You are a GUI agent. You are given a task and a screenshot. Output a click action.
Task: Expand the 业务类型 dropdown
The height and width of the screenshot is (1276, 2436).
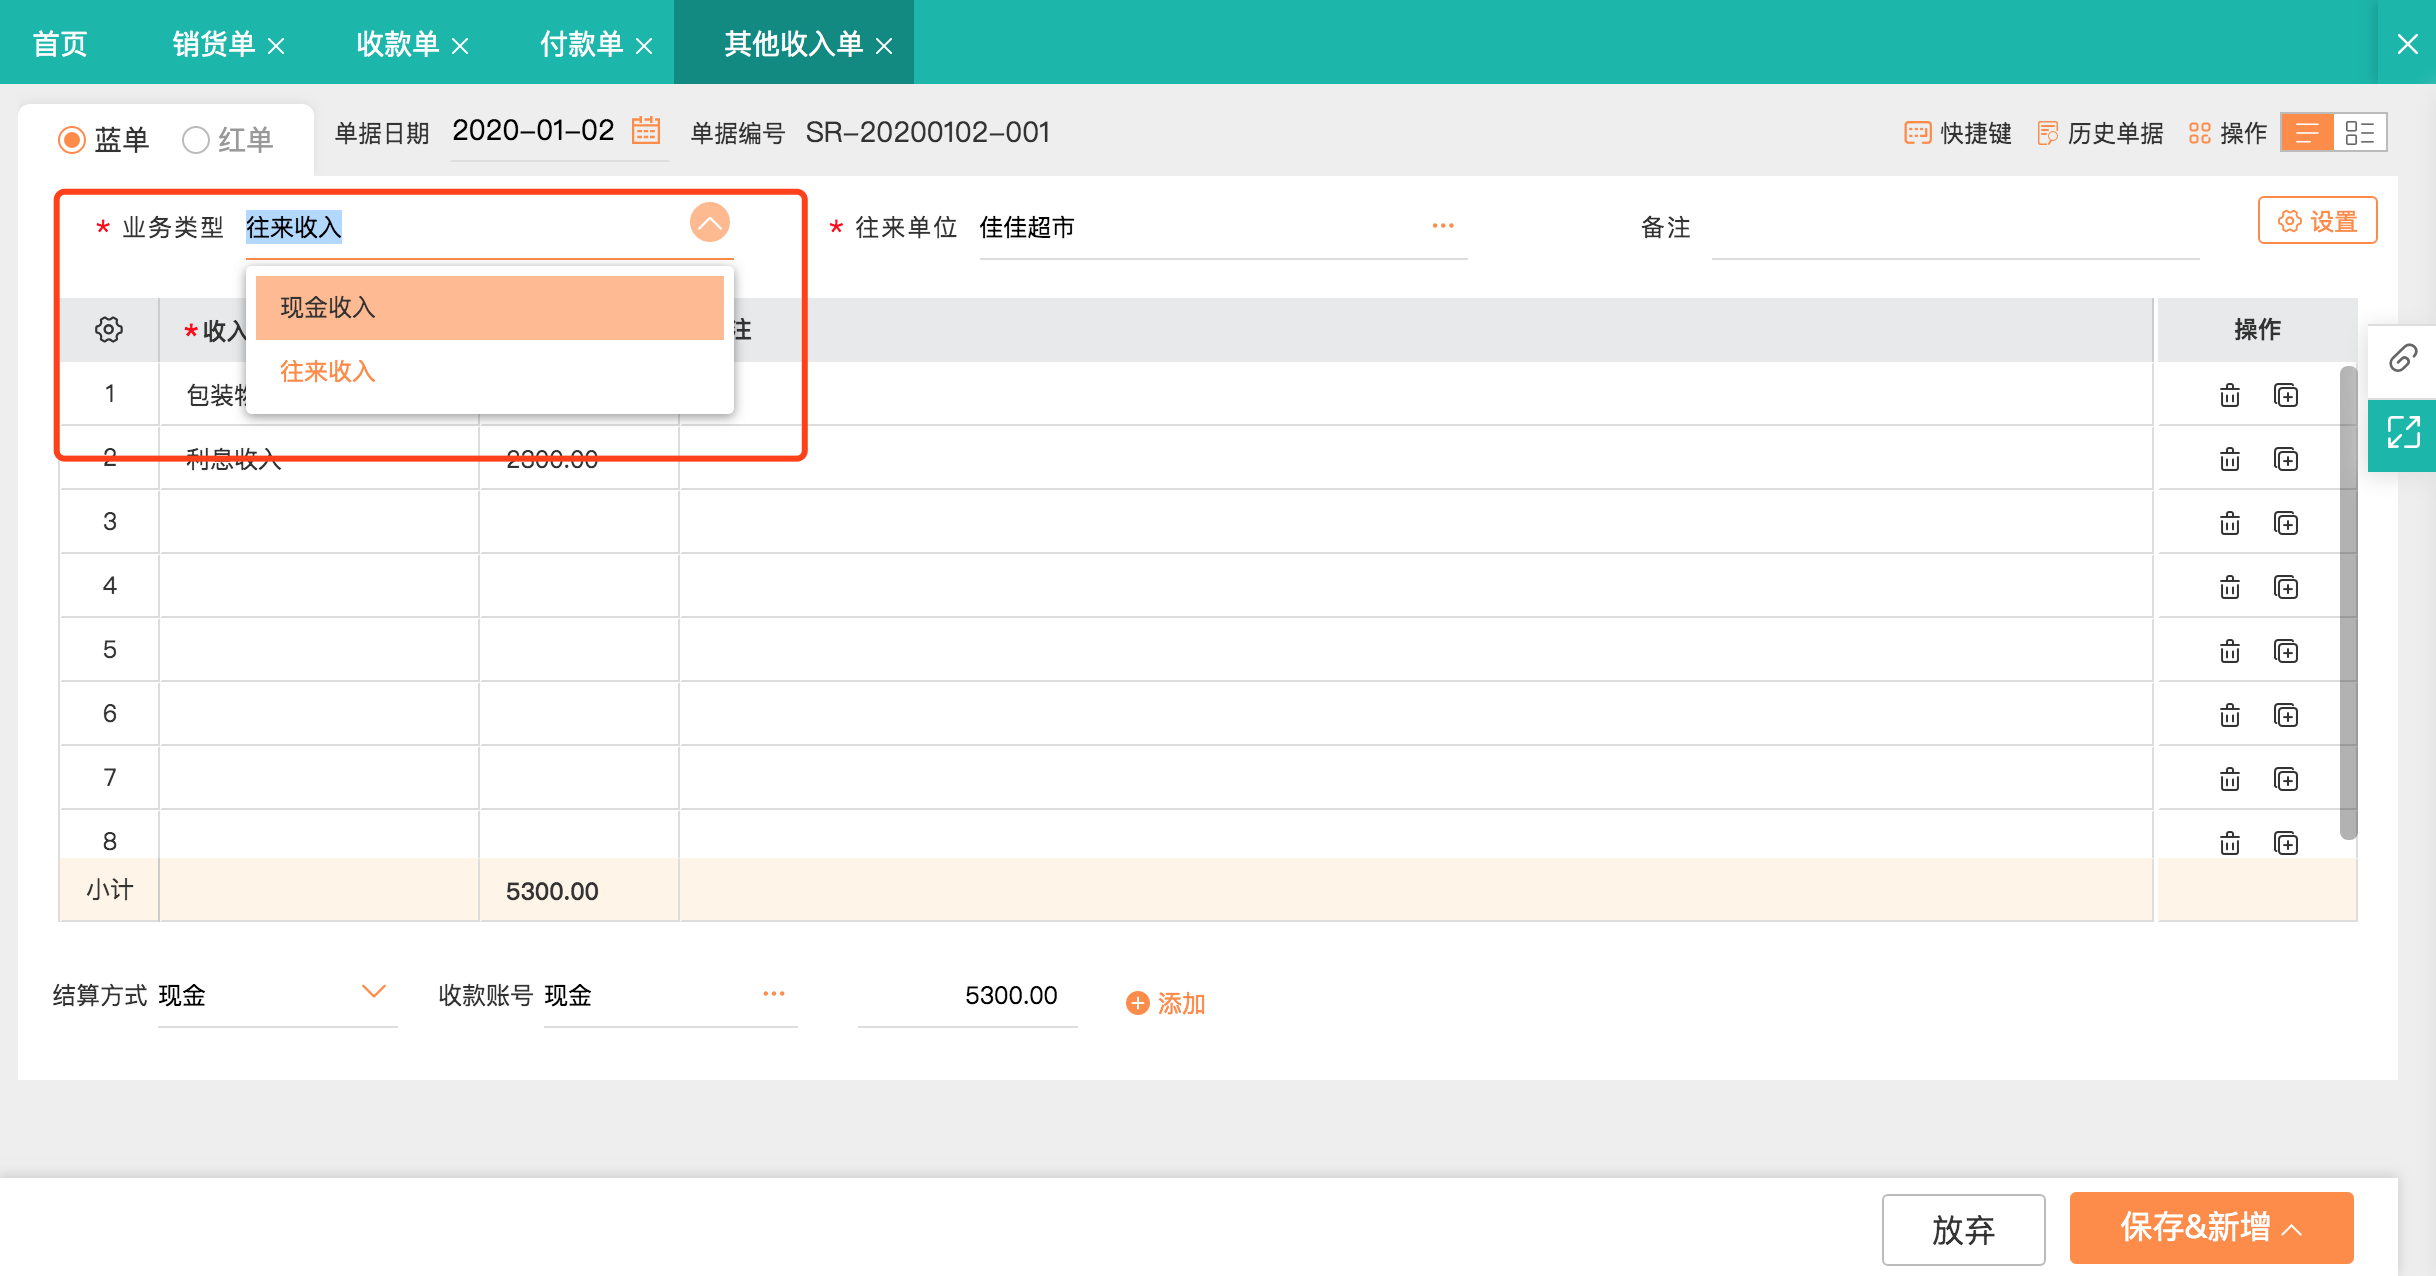tap(709, 226)
